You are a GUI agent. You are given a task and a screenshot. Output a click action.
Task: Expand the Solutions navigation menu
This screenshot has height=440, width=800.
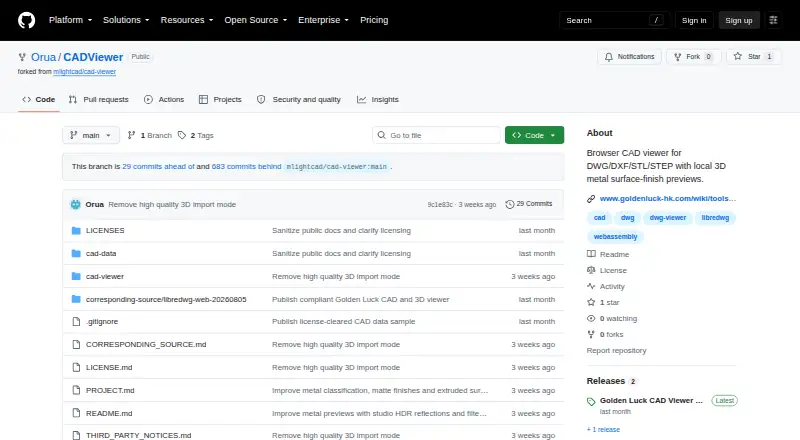[126, 20]
